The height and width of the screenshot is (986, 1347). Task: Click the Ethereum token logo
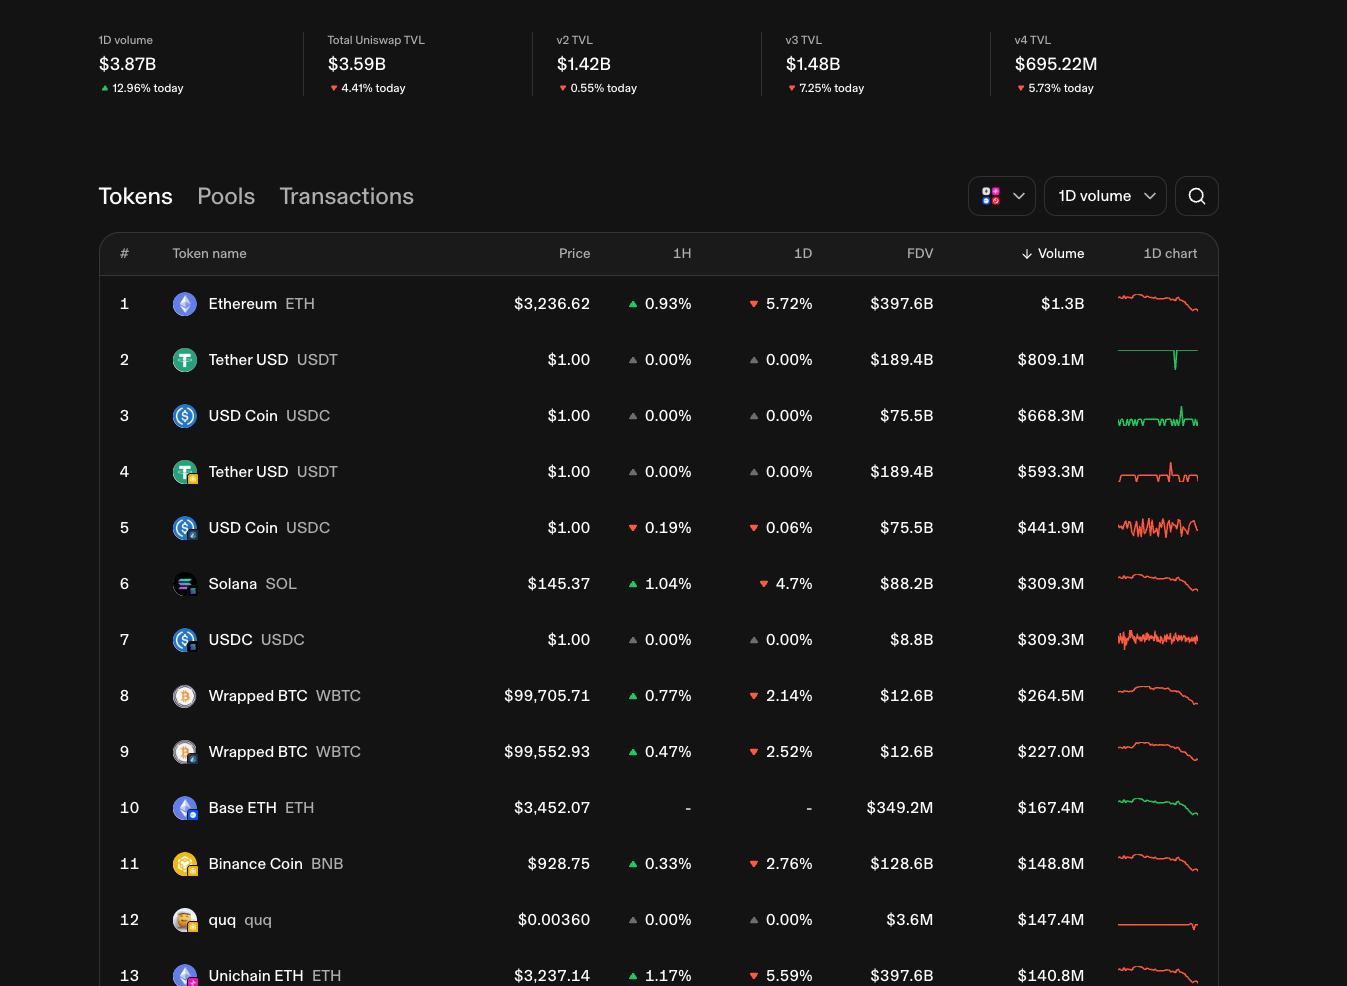click(x=185, y=304)
